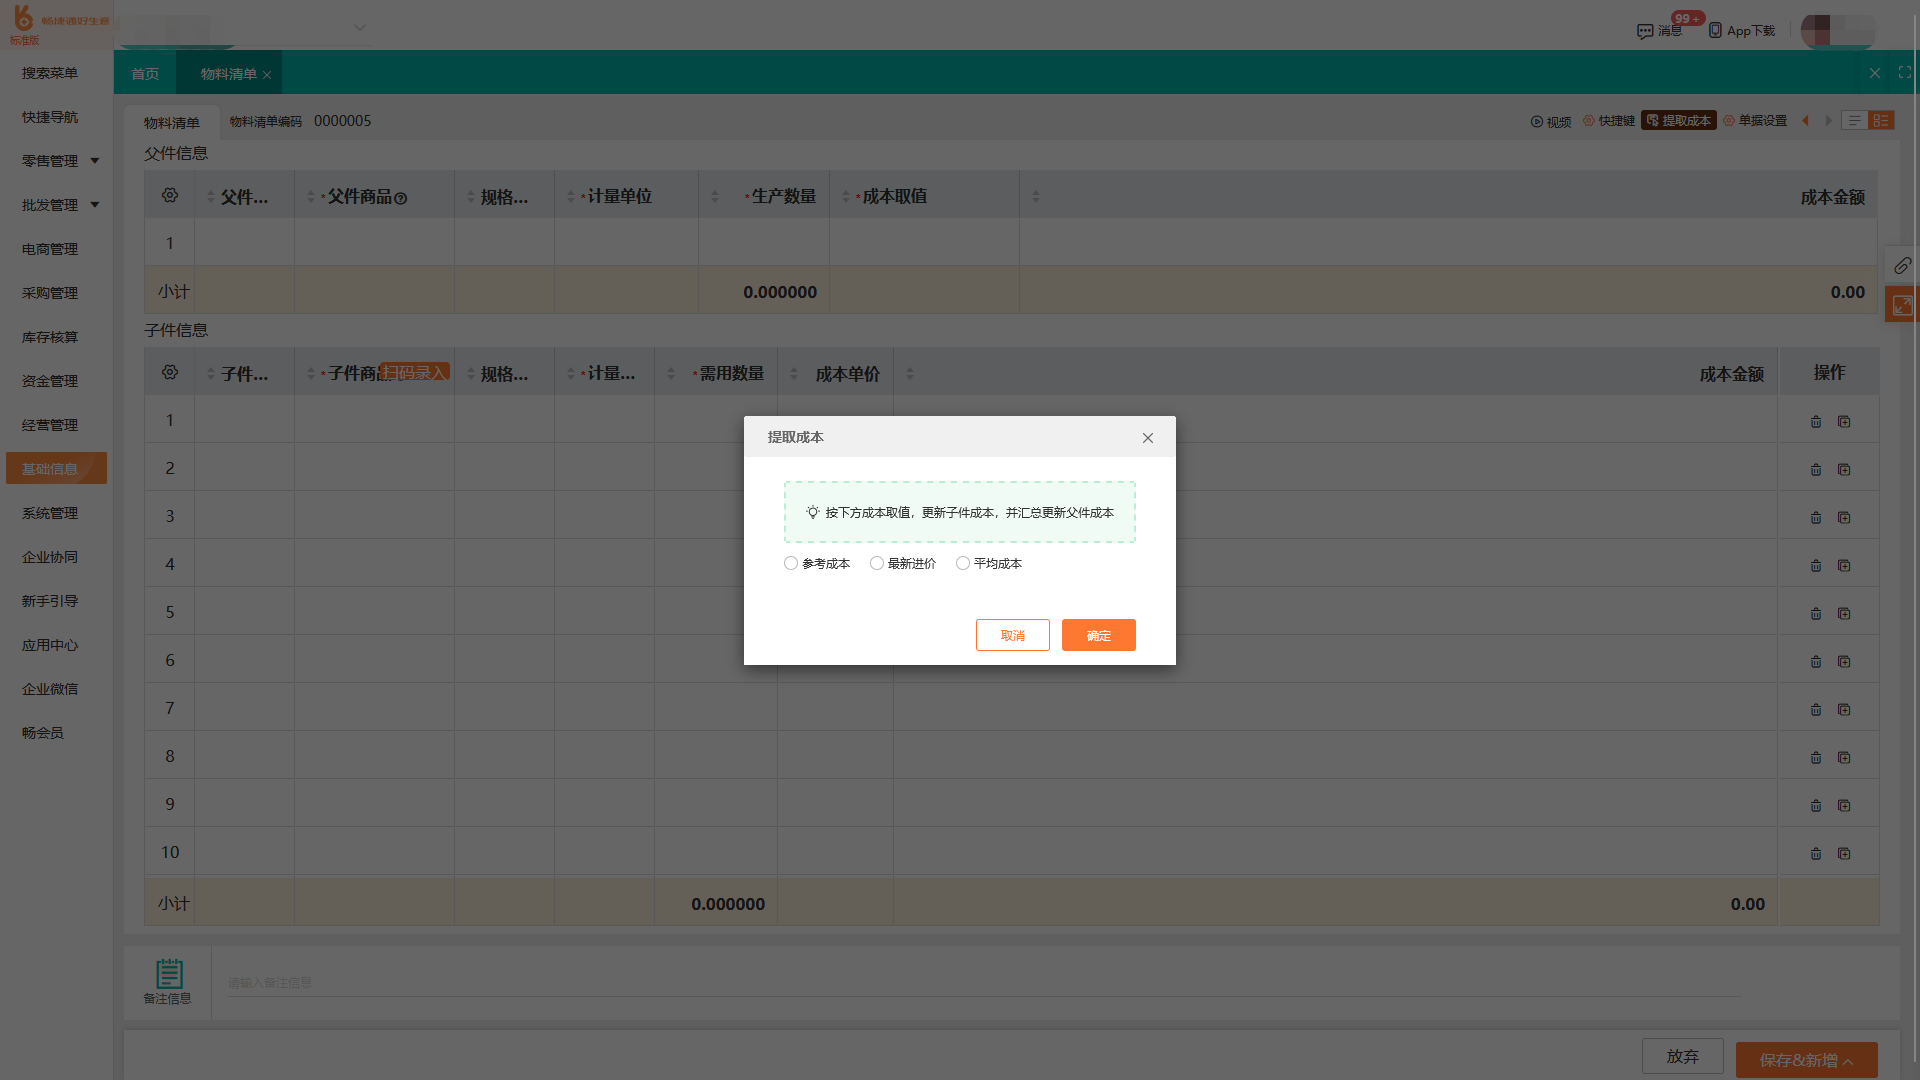Click the list view icon top right
Viewport: 1920px width, 1080px height.
tap(1855, 121)
